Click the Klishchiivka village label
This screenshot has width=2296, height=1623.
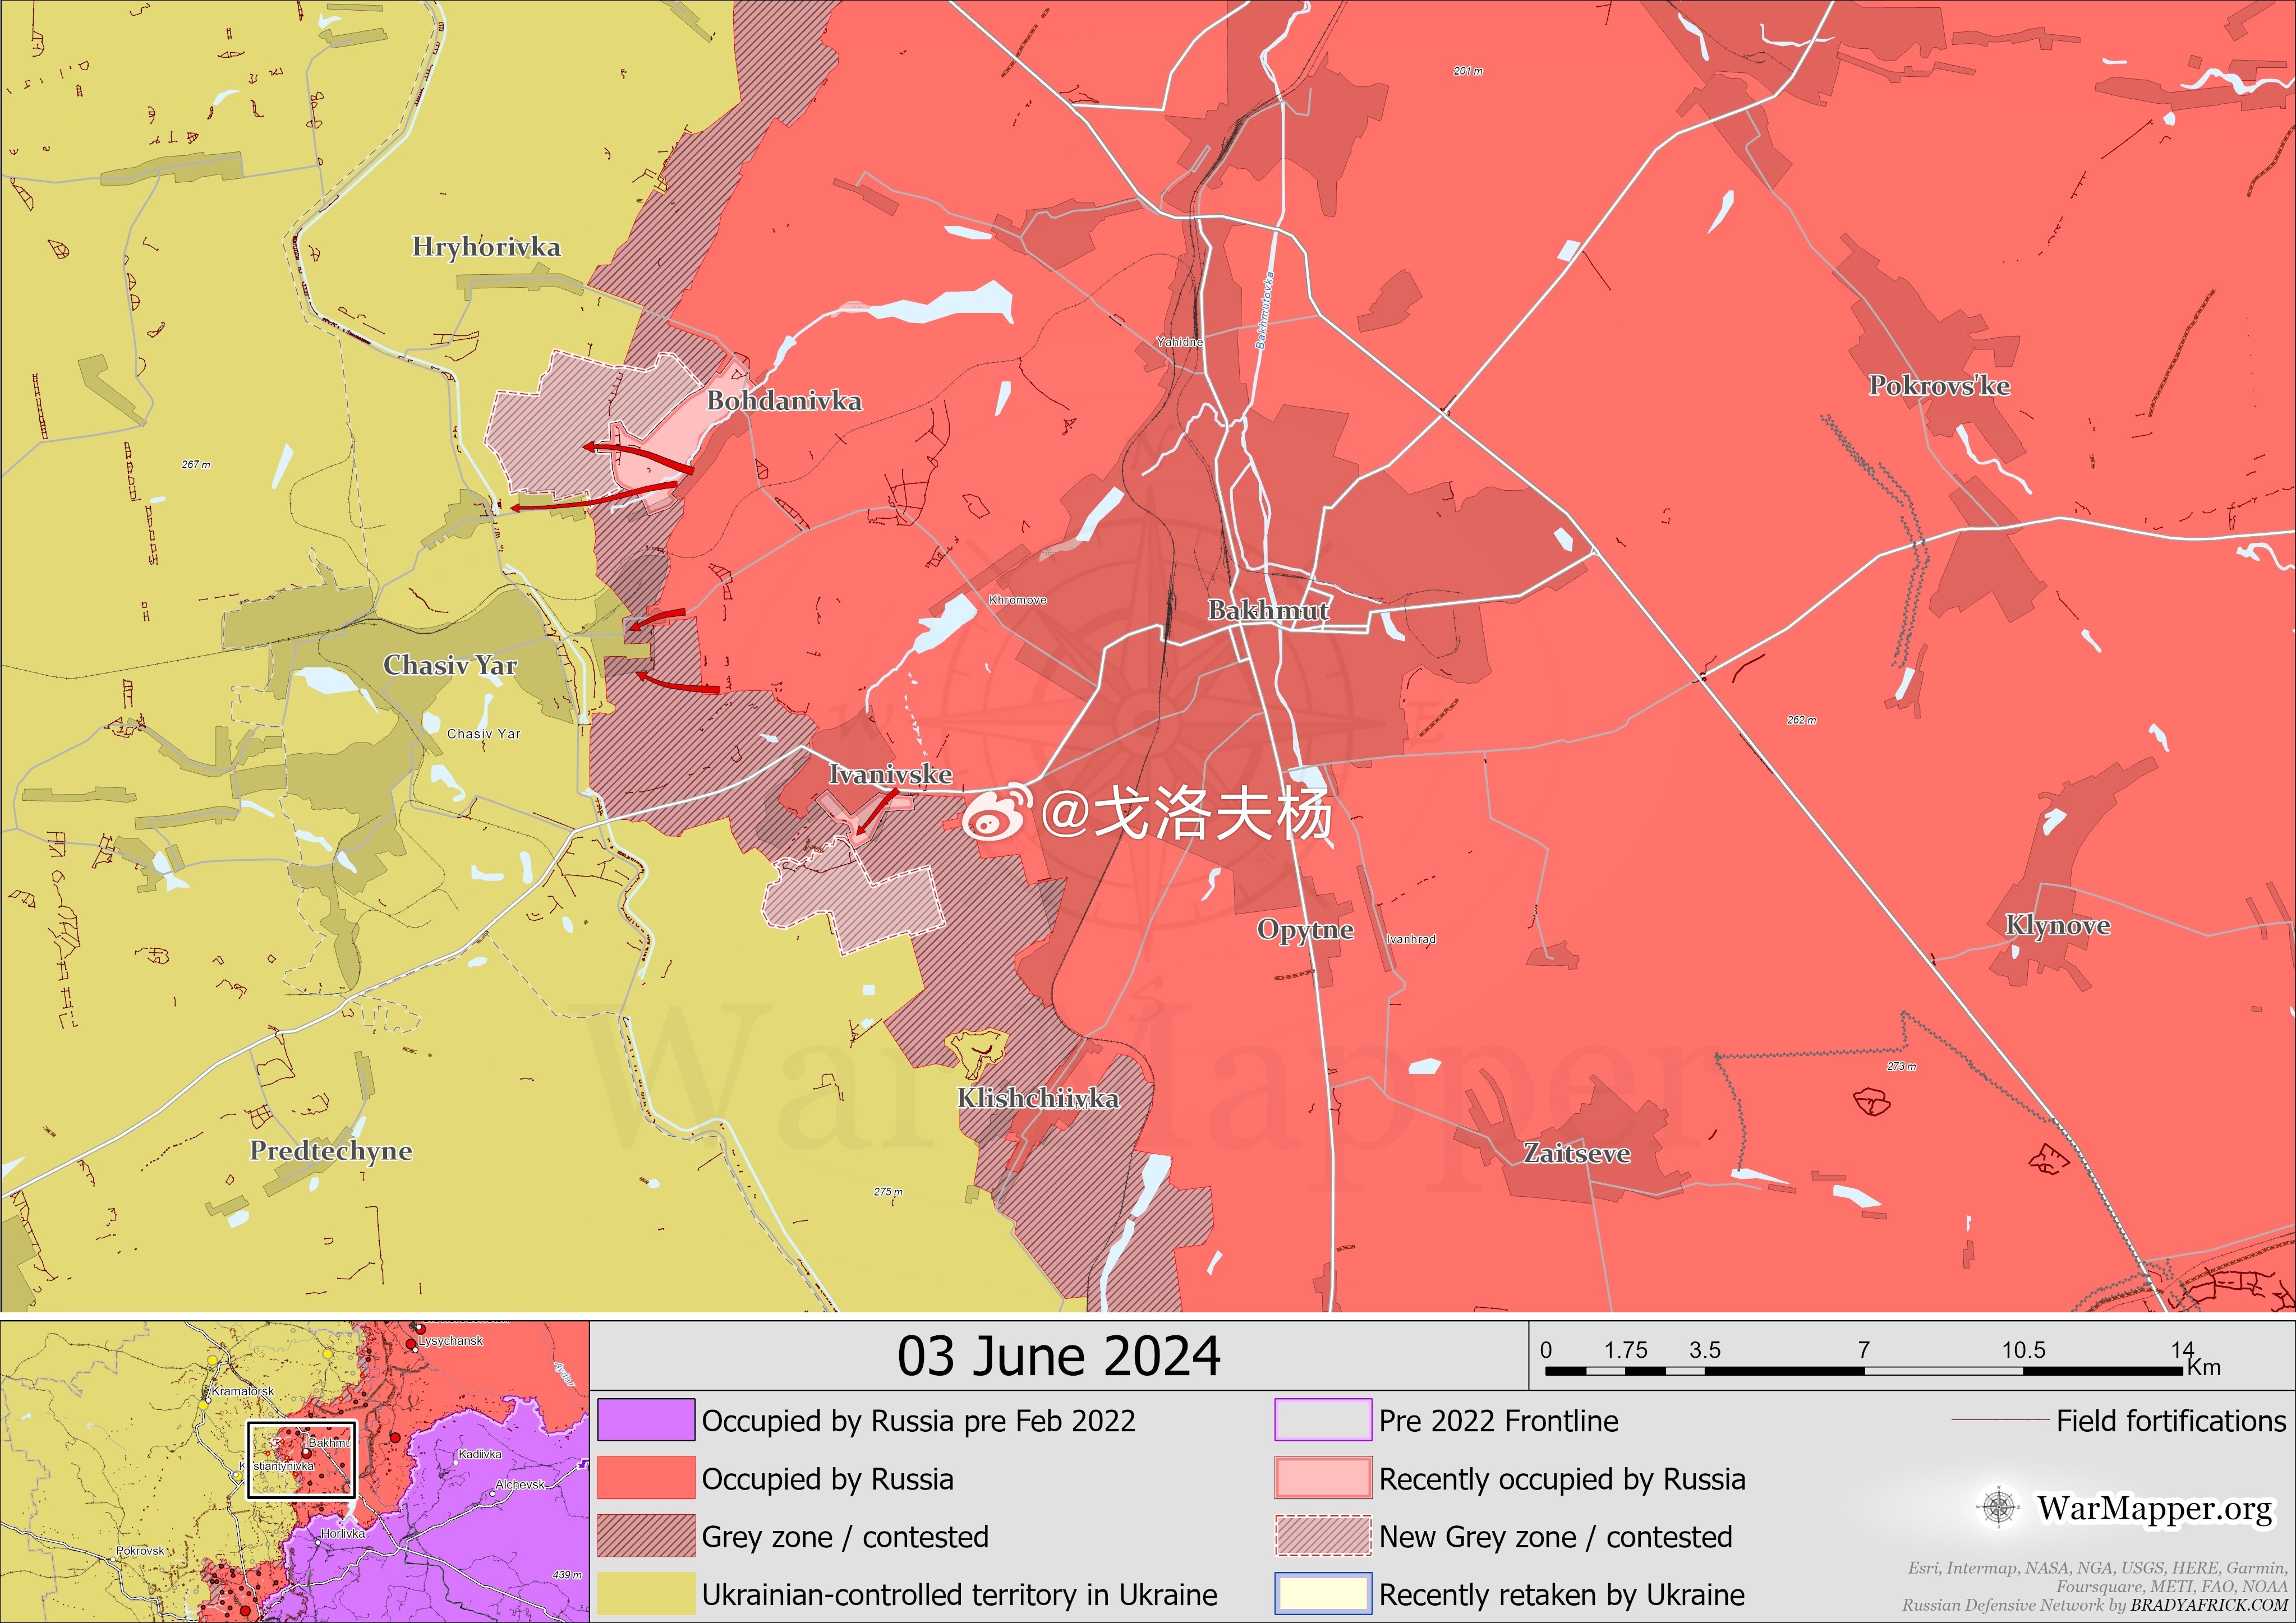pyautogui.click(x=1038, y=1098)
